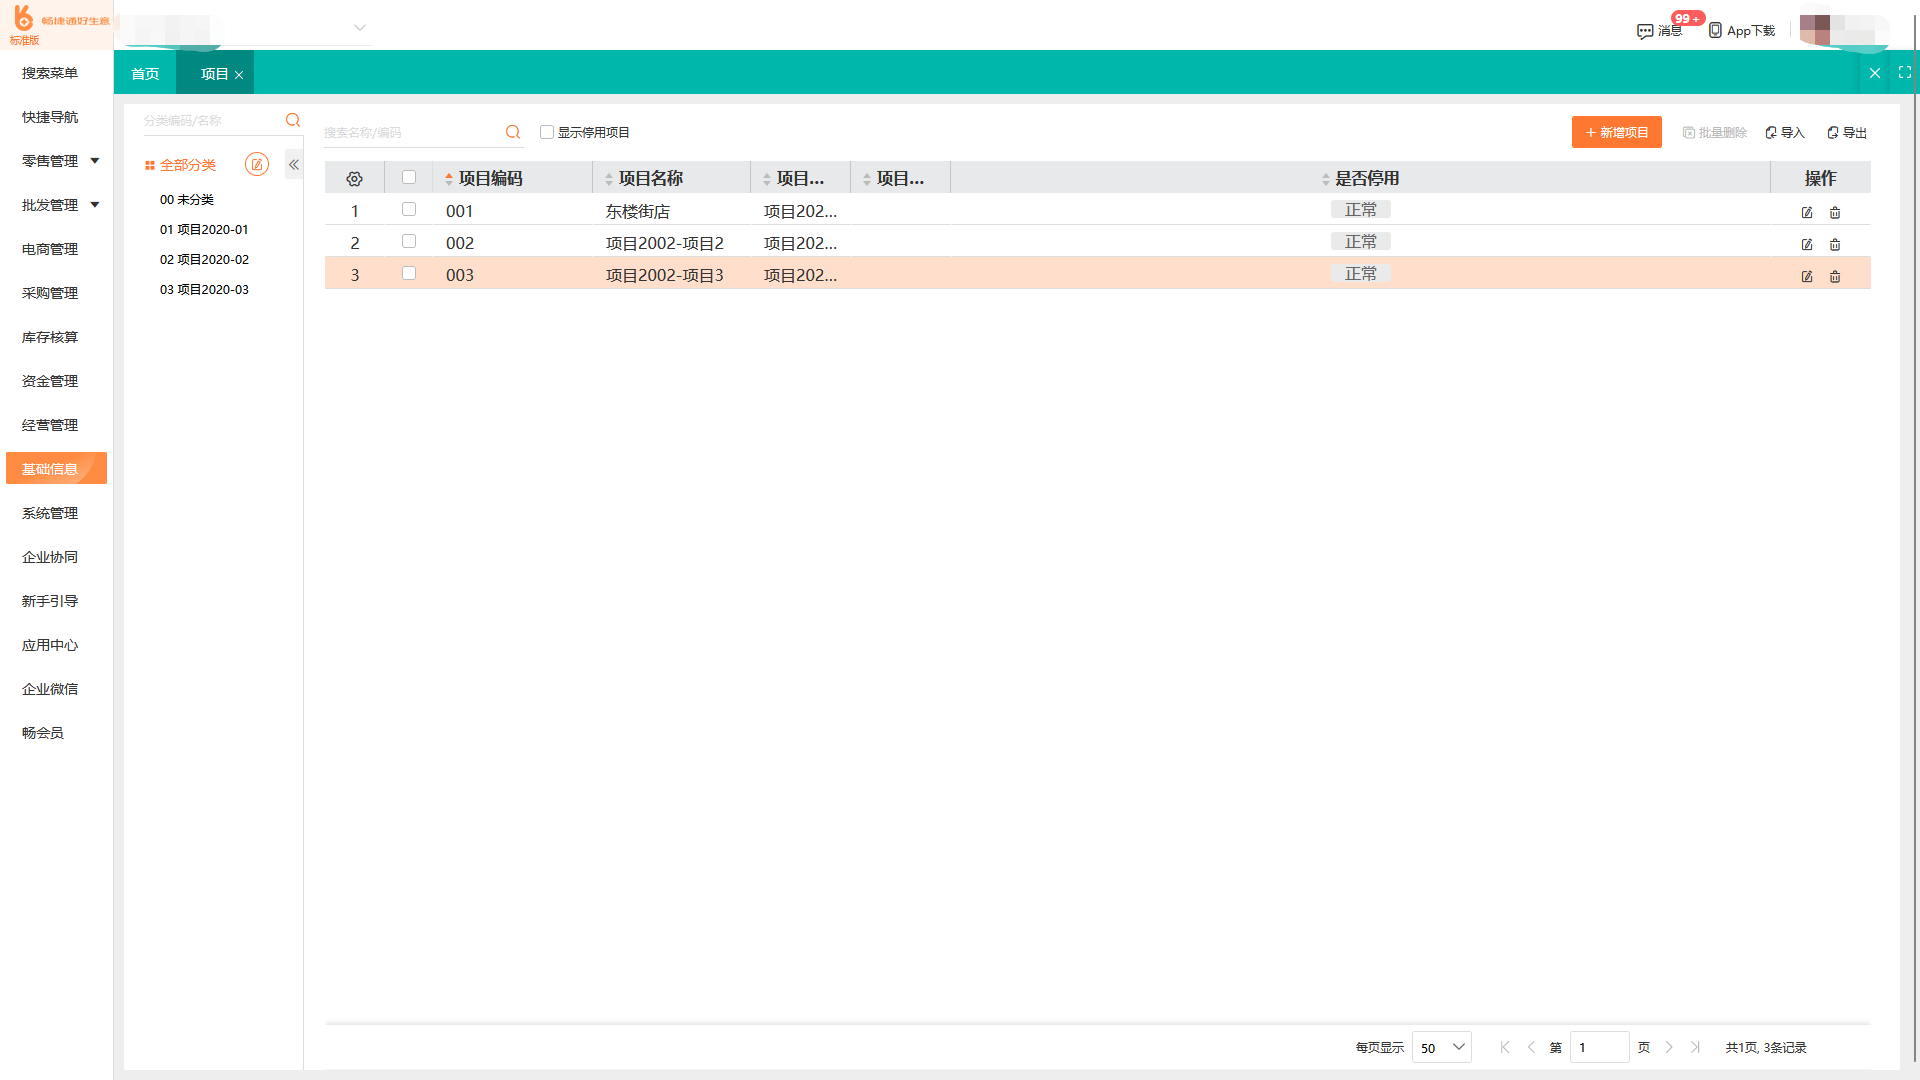Click the collapse sidebar arrow icon
The width and height of the screenshot is (1920, 1080).
[294, 165]
